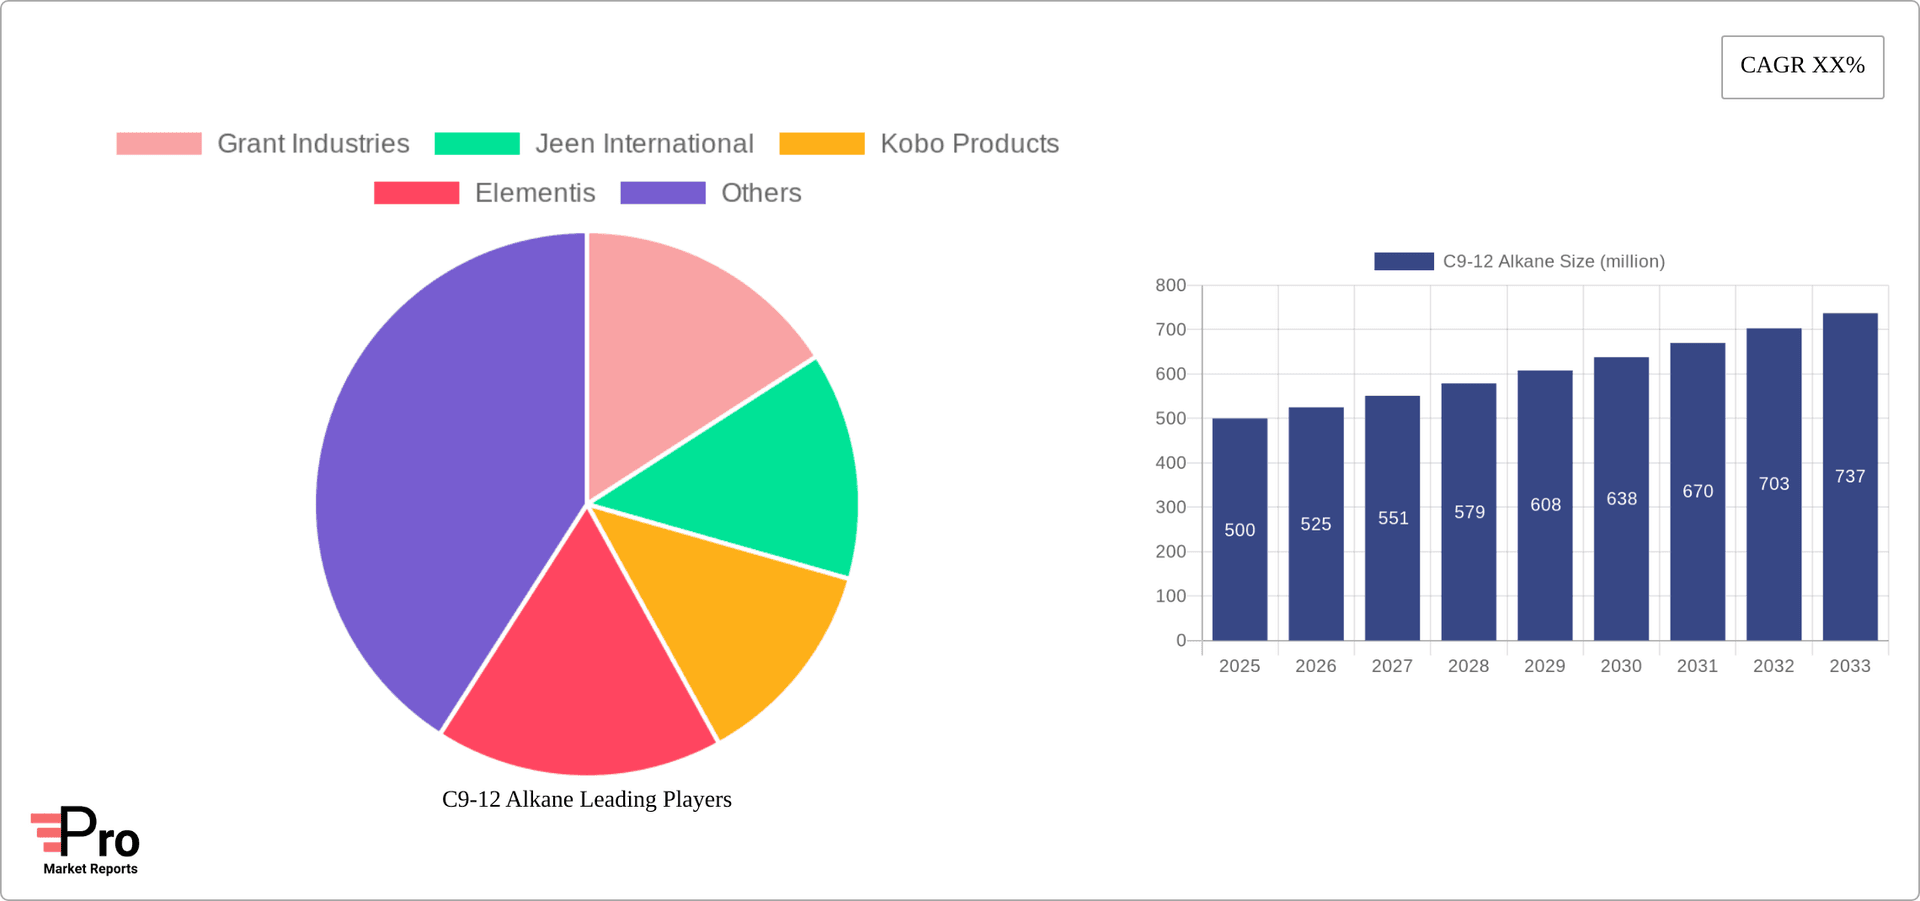Select the red Elementis legend swatch
This screenshot has height=901, width=1920.
click(415, 192)
